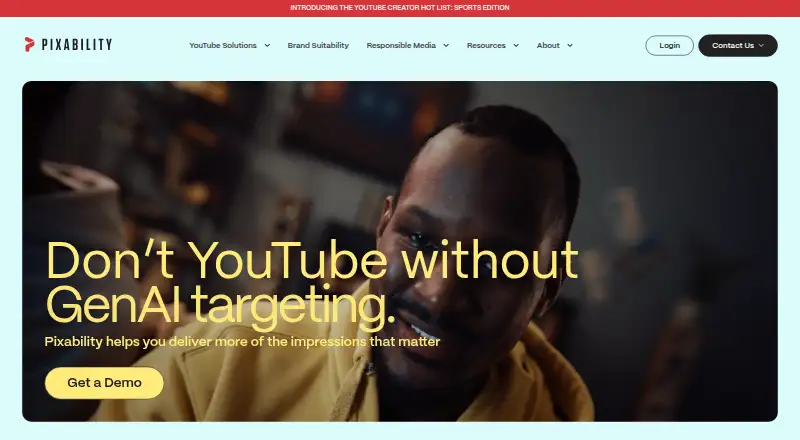
Task: Click the Pixability logo
Action: pos(68,44)
